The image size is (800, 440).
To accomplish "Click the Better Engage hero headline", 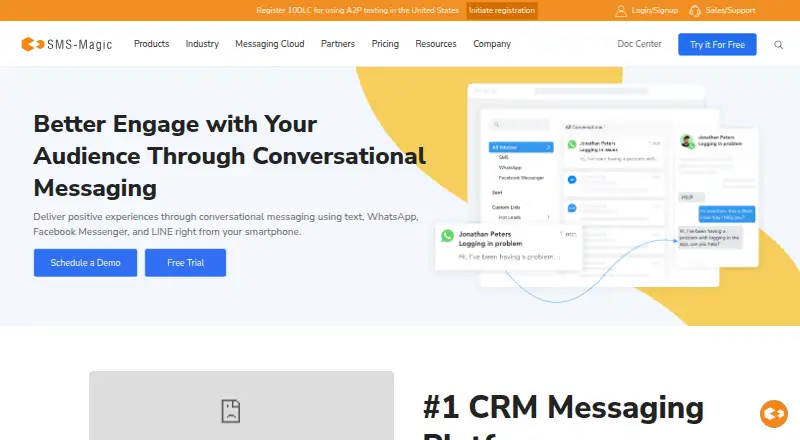I will coord(230,156).
